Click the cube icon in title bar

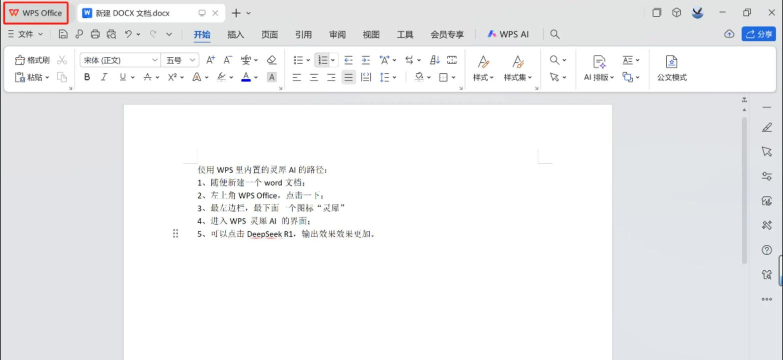[x=676, y=13]
